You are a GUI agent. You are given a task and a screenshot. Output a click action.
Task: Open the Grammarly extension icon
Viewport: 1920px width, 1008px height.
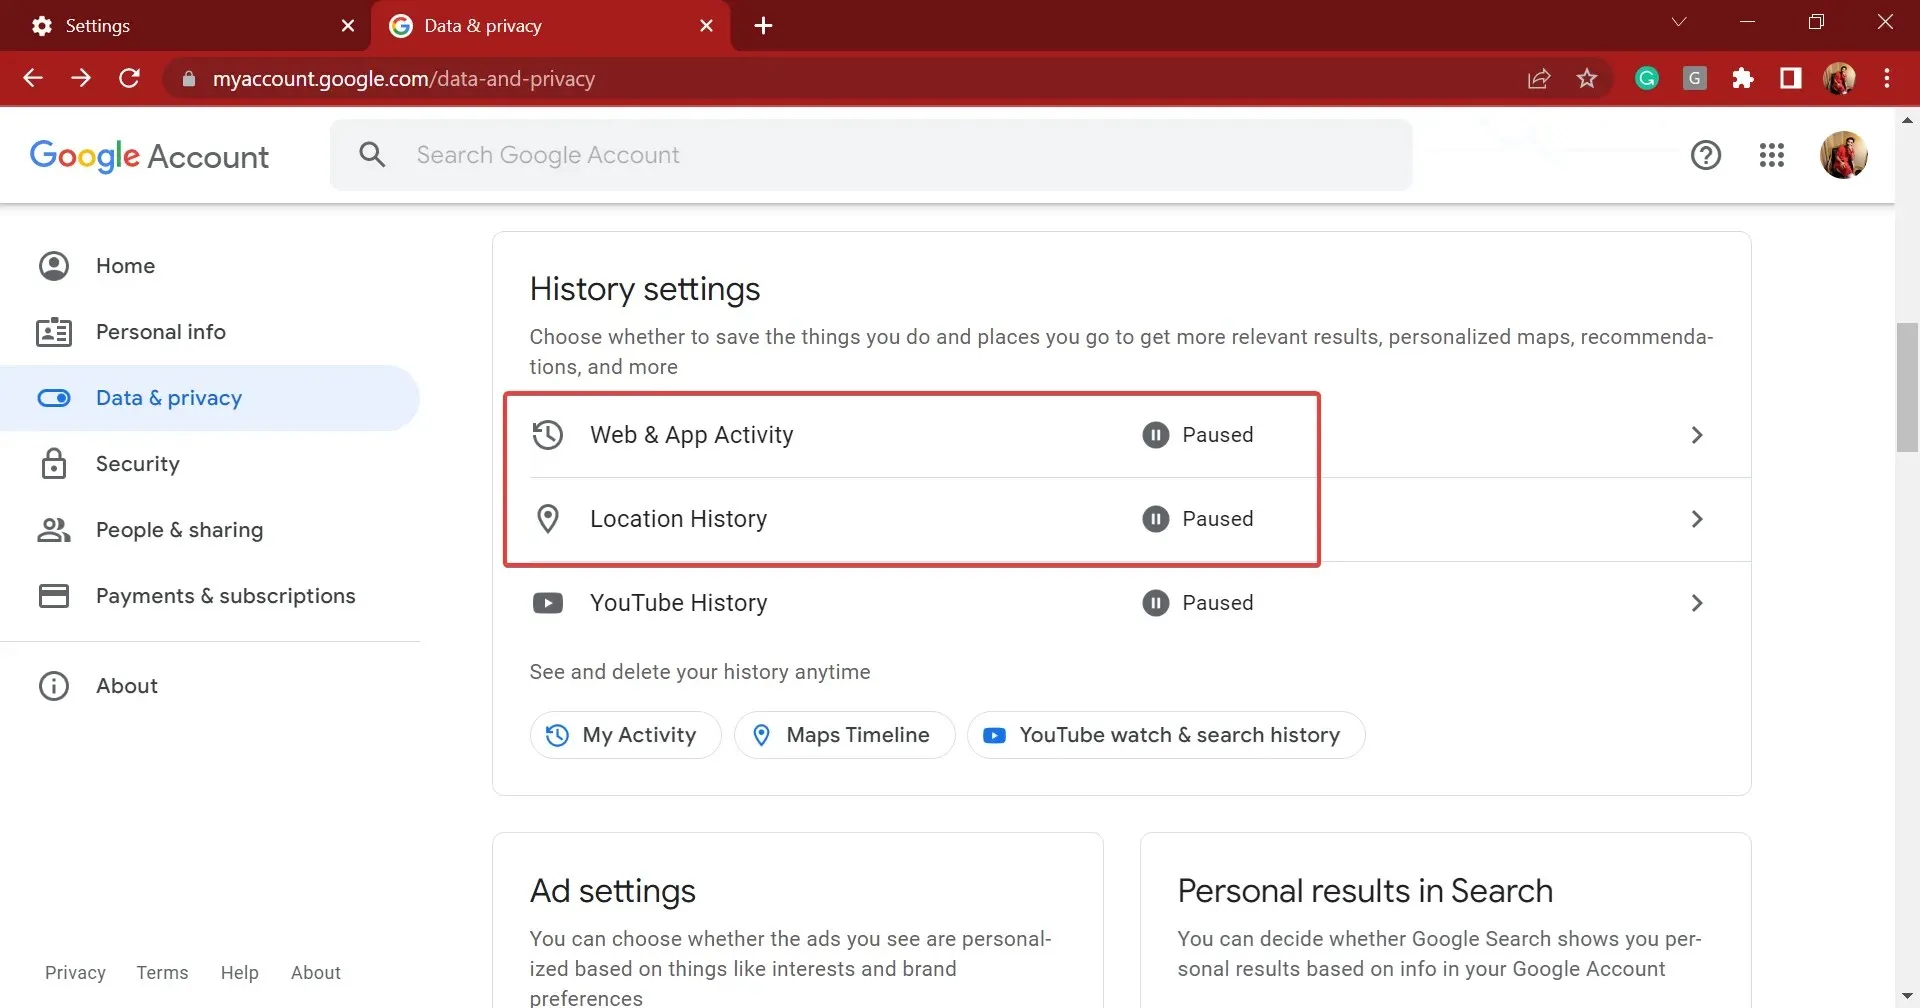1647,78
